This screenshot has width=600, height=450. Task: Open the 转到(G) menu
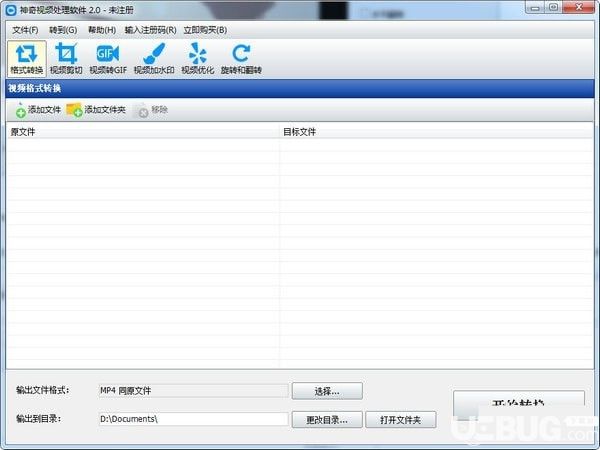63,30
